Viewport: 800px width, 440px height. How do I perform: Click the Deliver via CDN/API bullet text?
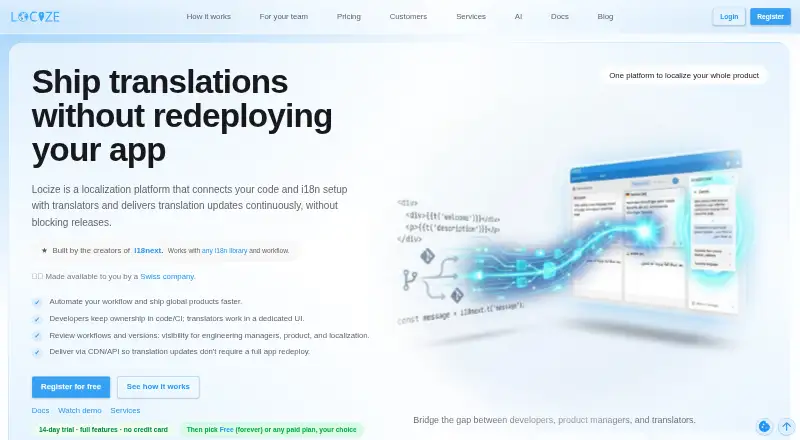180,352
